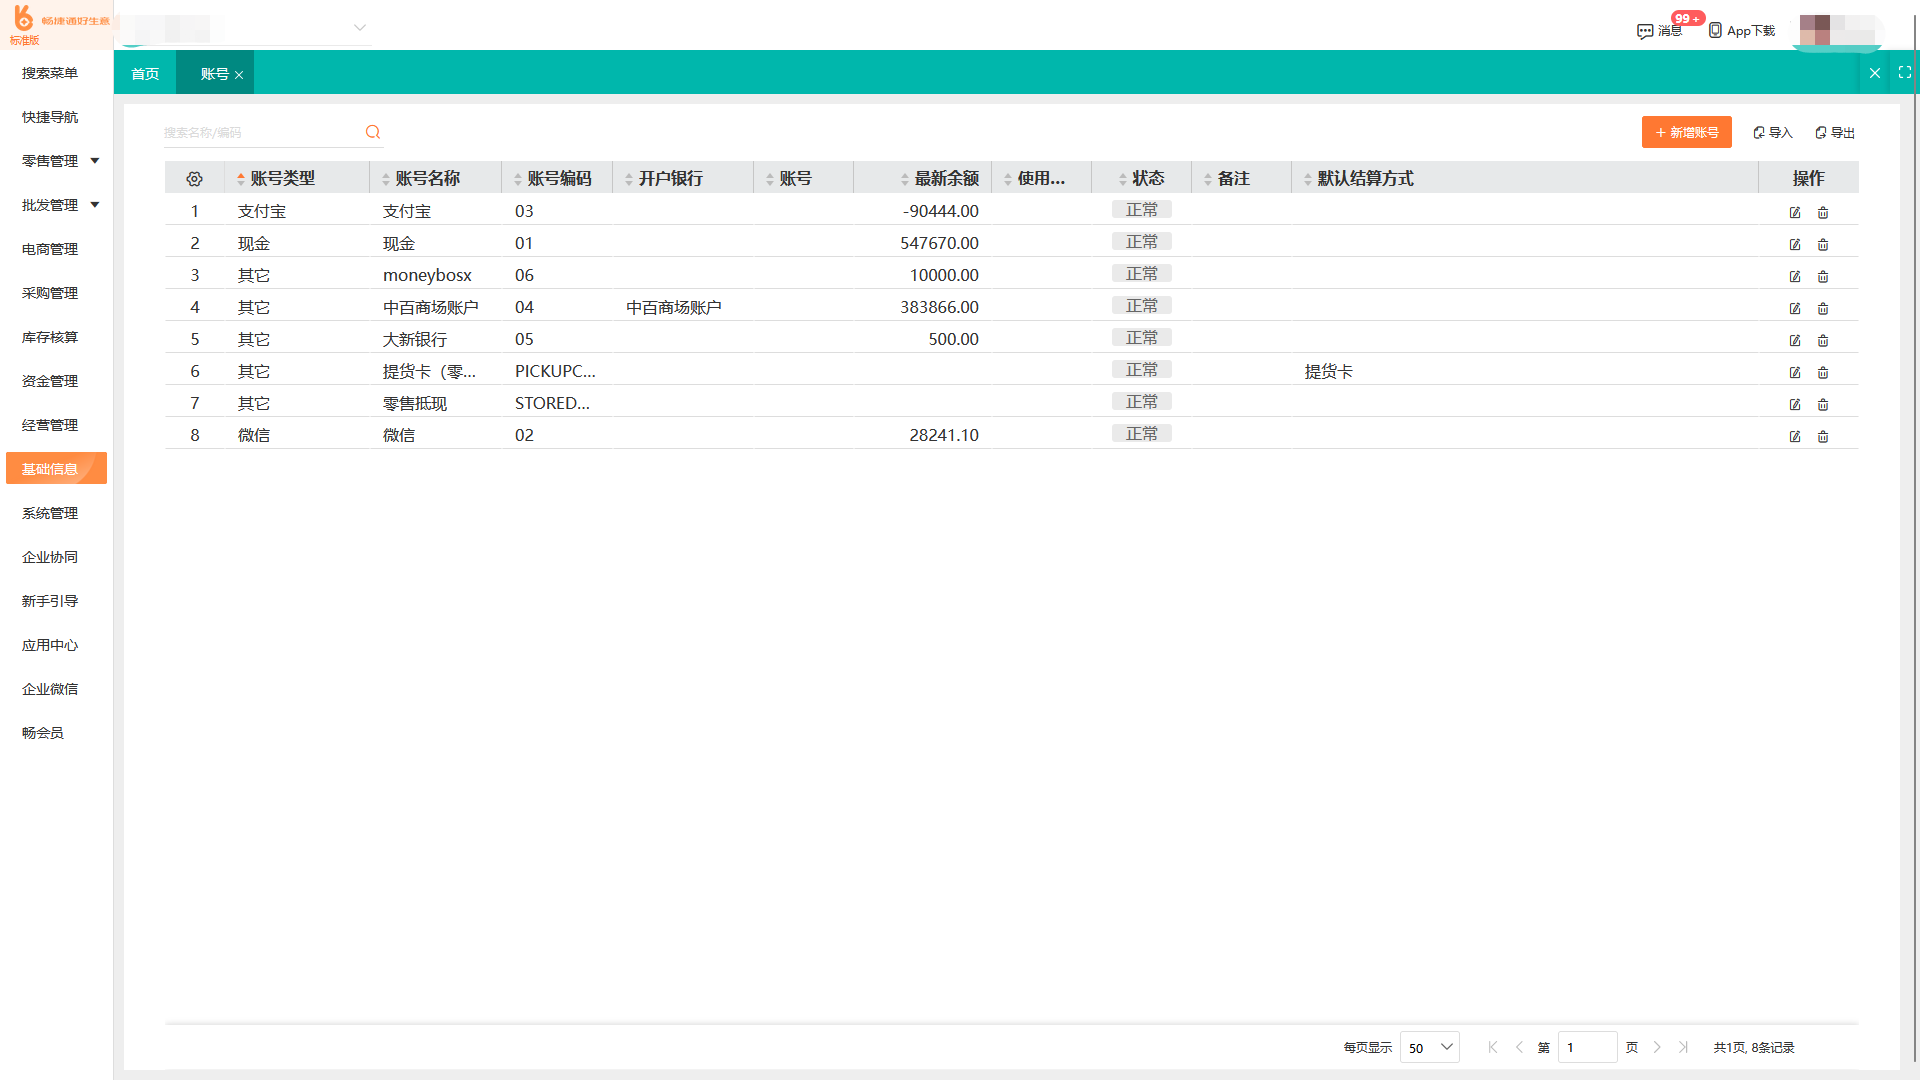Click the search magnifier icon
Viewport: 1920px width, 1080px height.
click(375, 132)
